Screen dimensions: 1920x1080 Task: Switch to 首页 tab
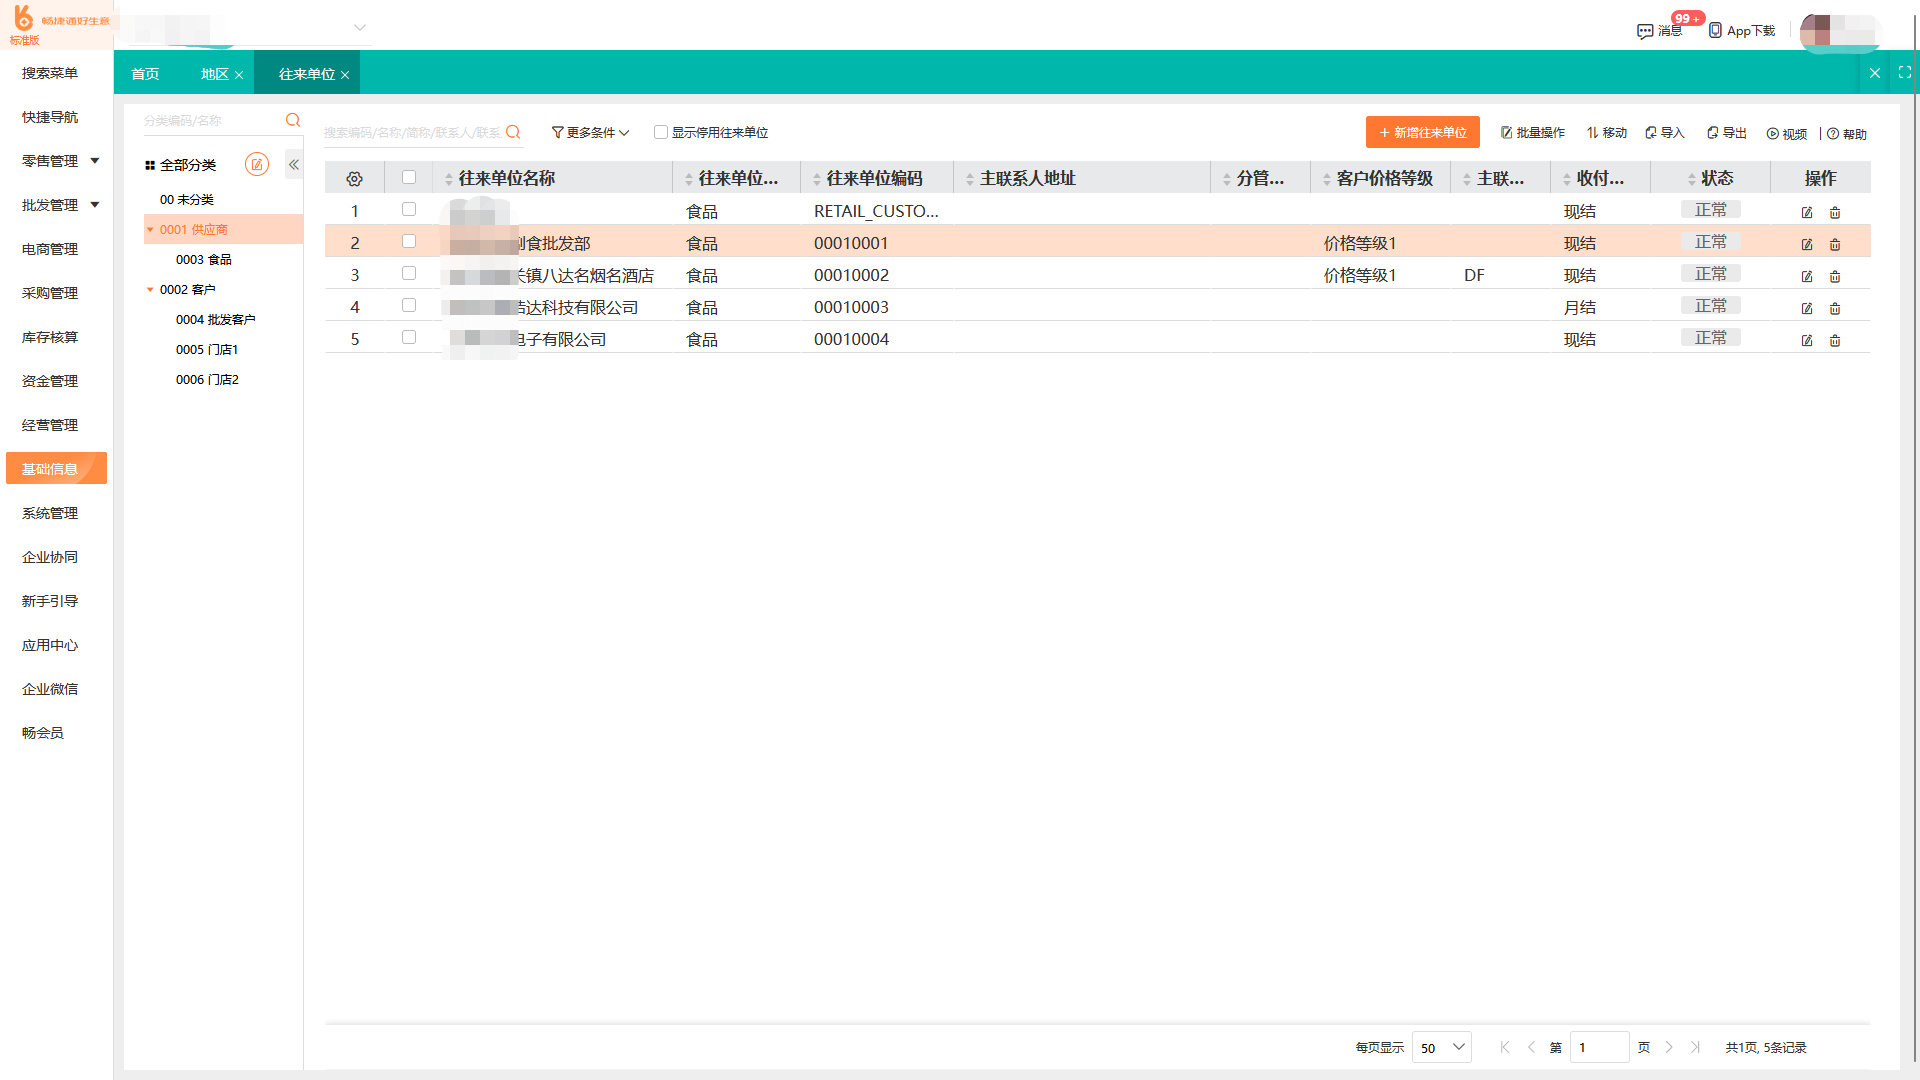click(145, 74)
